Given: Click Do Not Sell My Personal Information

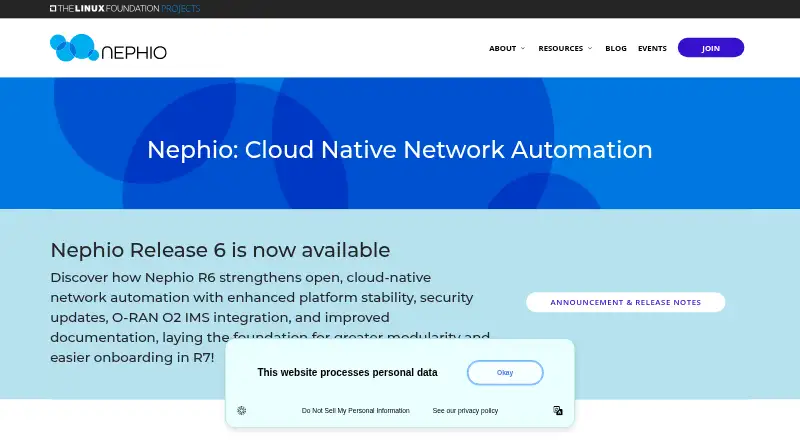Looking at the screenshot, I should [356, 410].
